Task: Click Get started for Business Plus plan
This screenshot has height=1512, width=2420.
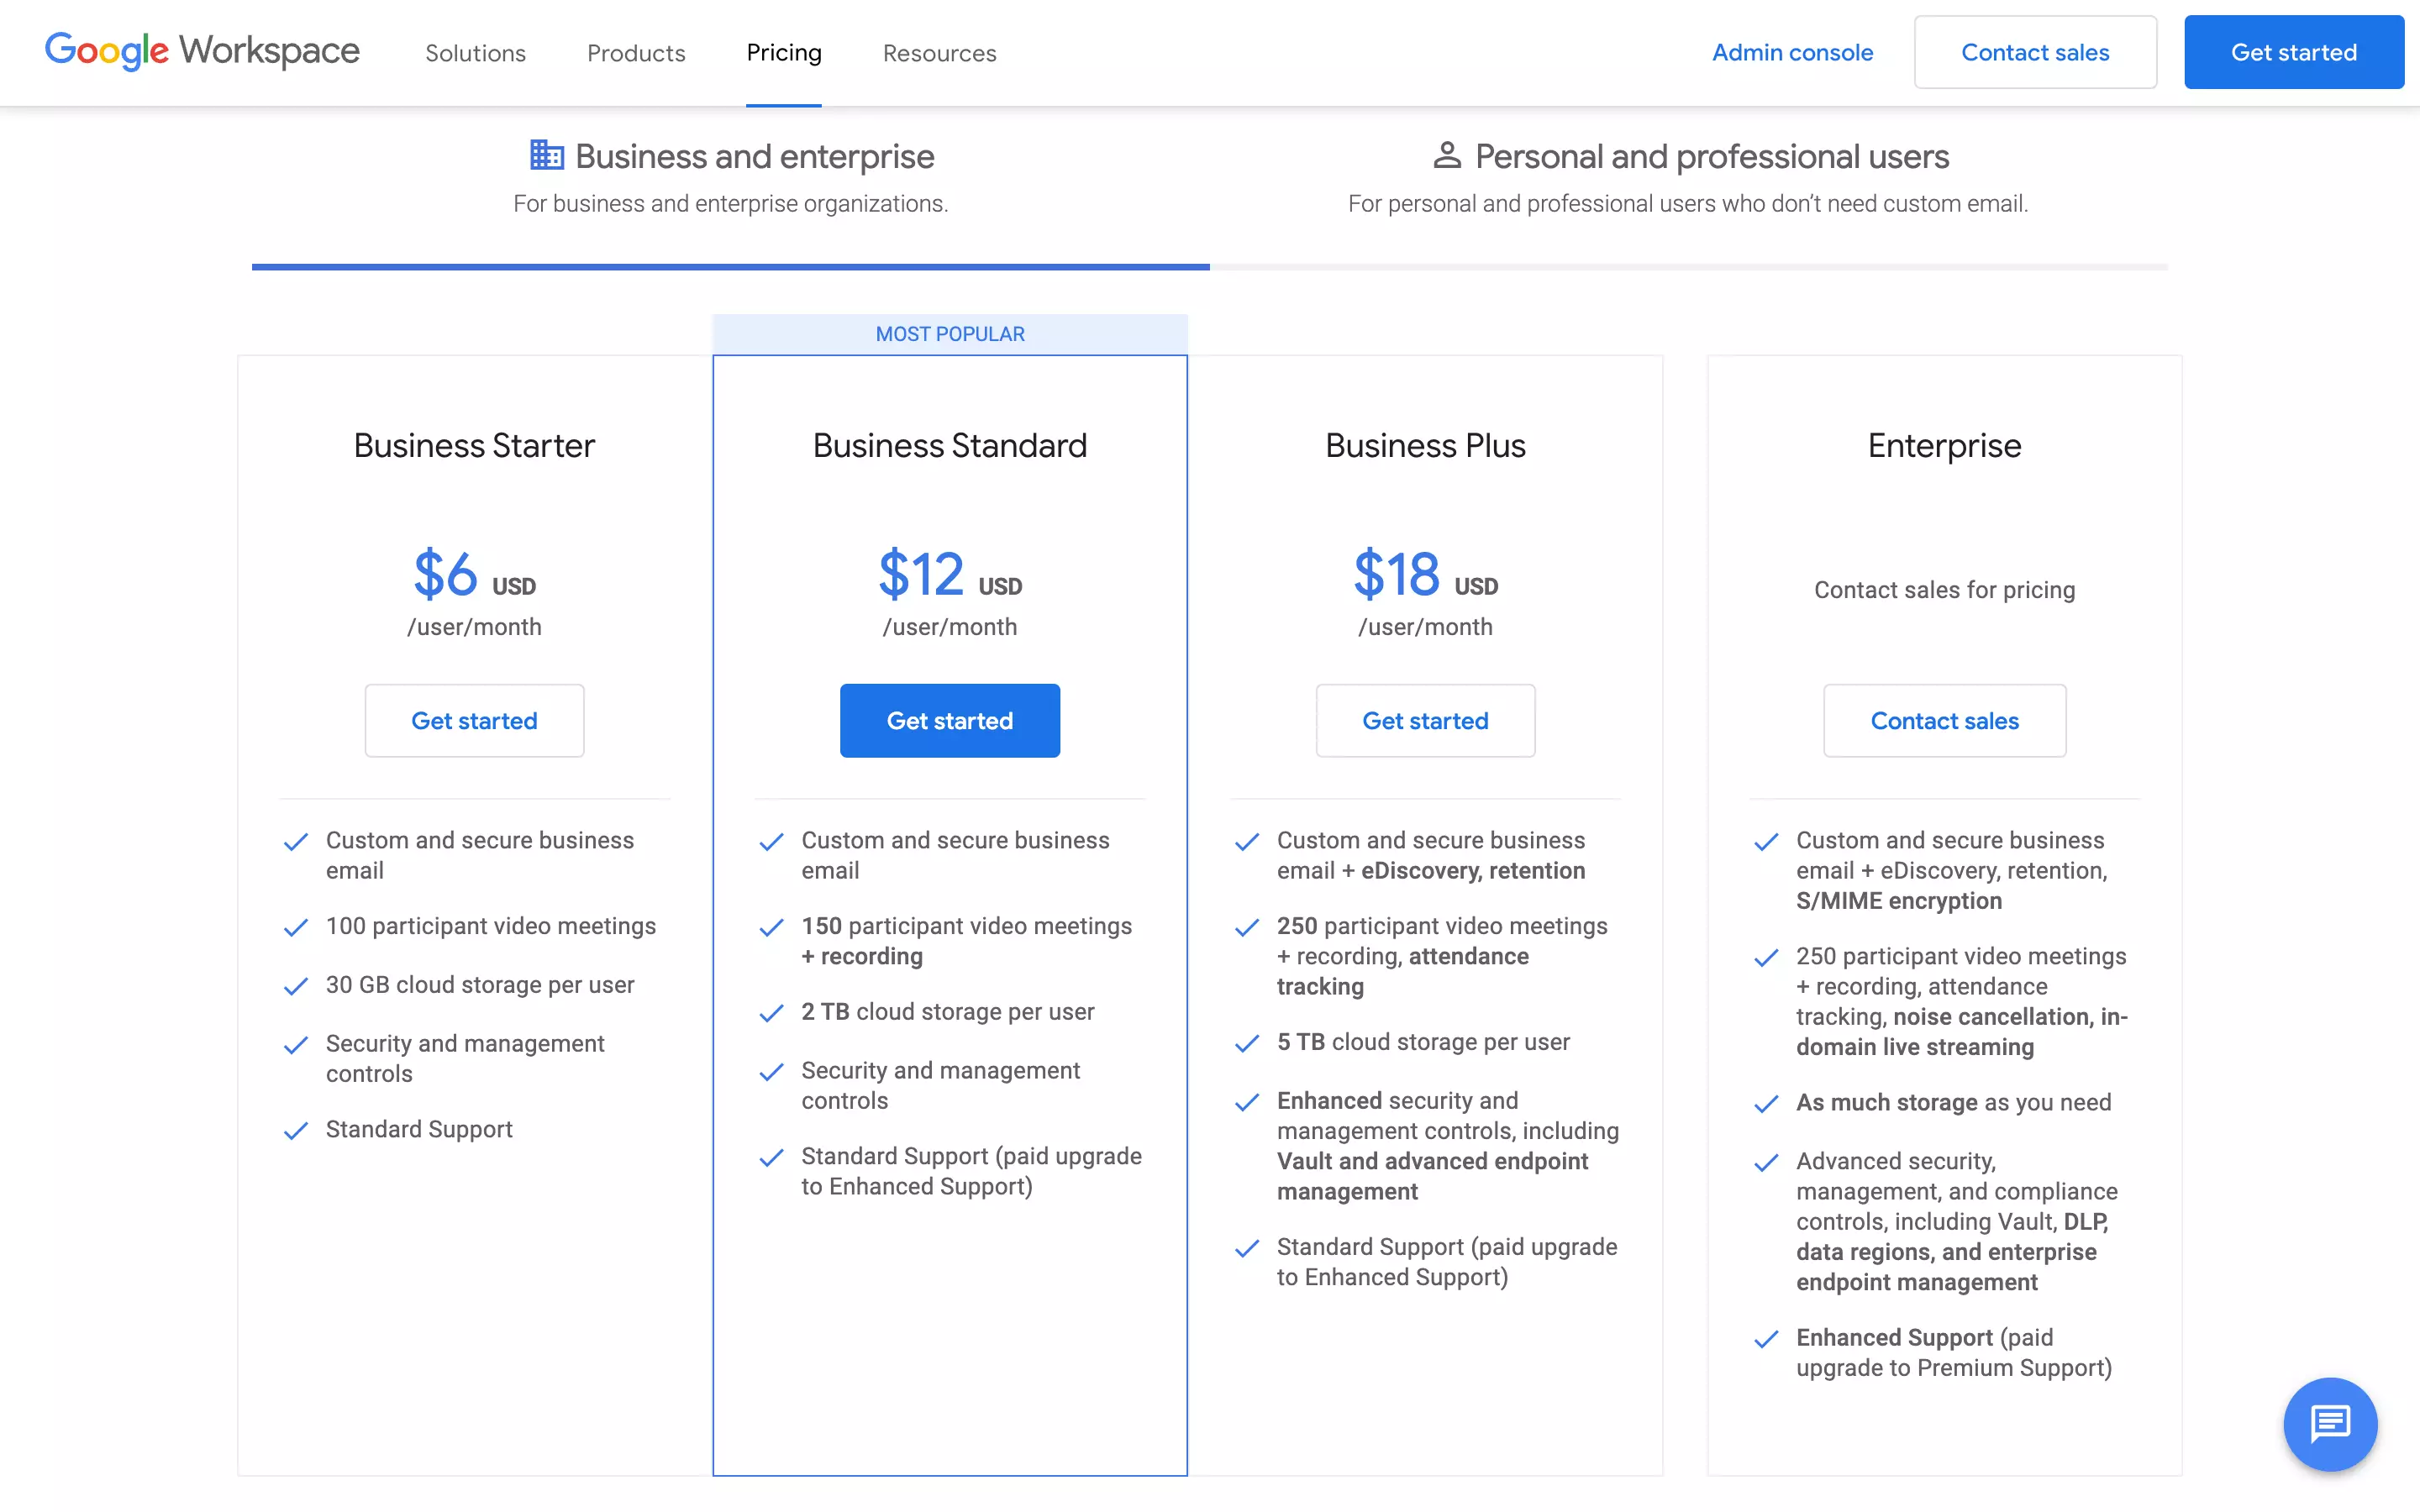Action: (x=1423, y=719)
